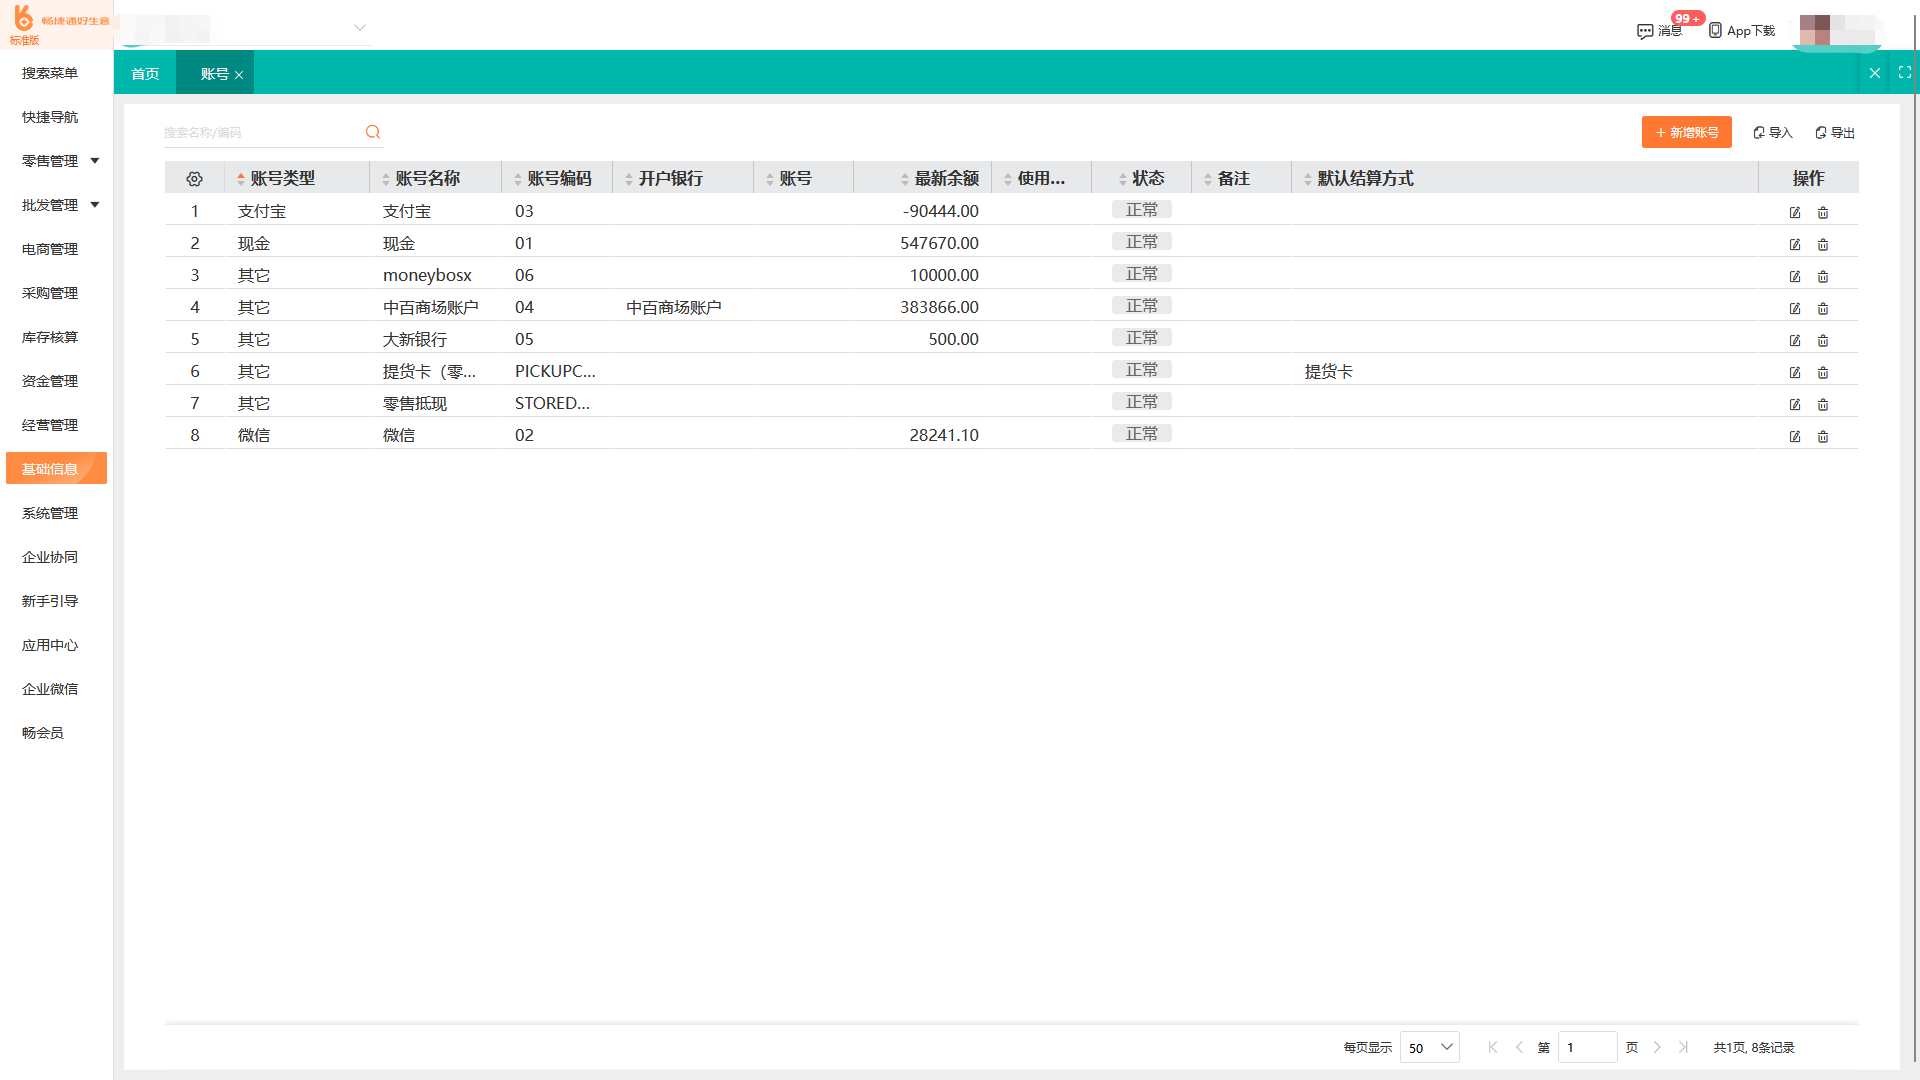
Task: Toggle 账号类型 column sort order
Action: [x=240, y=178]
